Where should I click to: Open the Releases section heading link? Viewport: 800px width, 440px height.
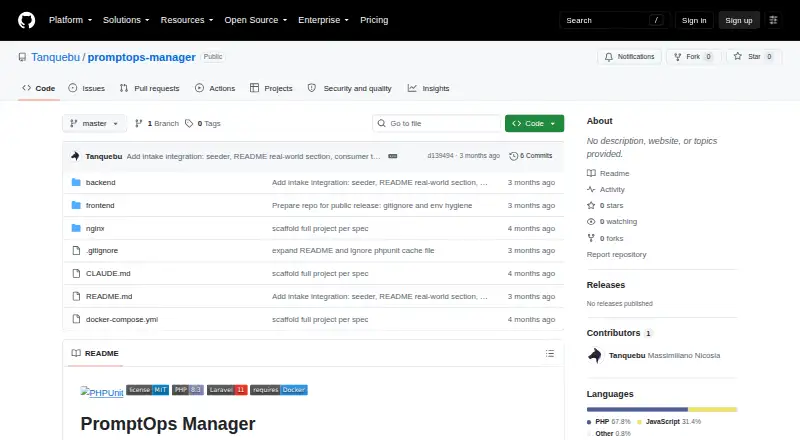point(606,285)
